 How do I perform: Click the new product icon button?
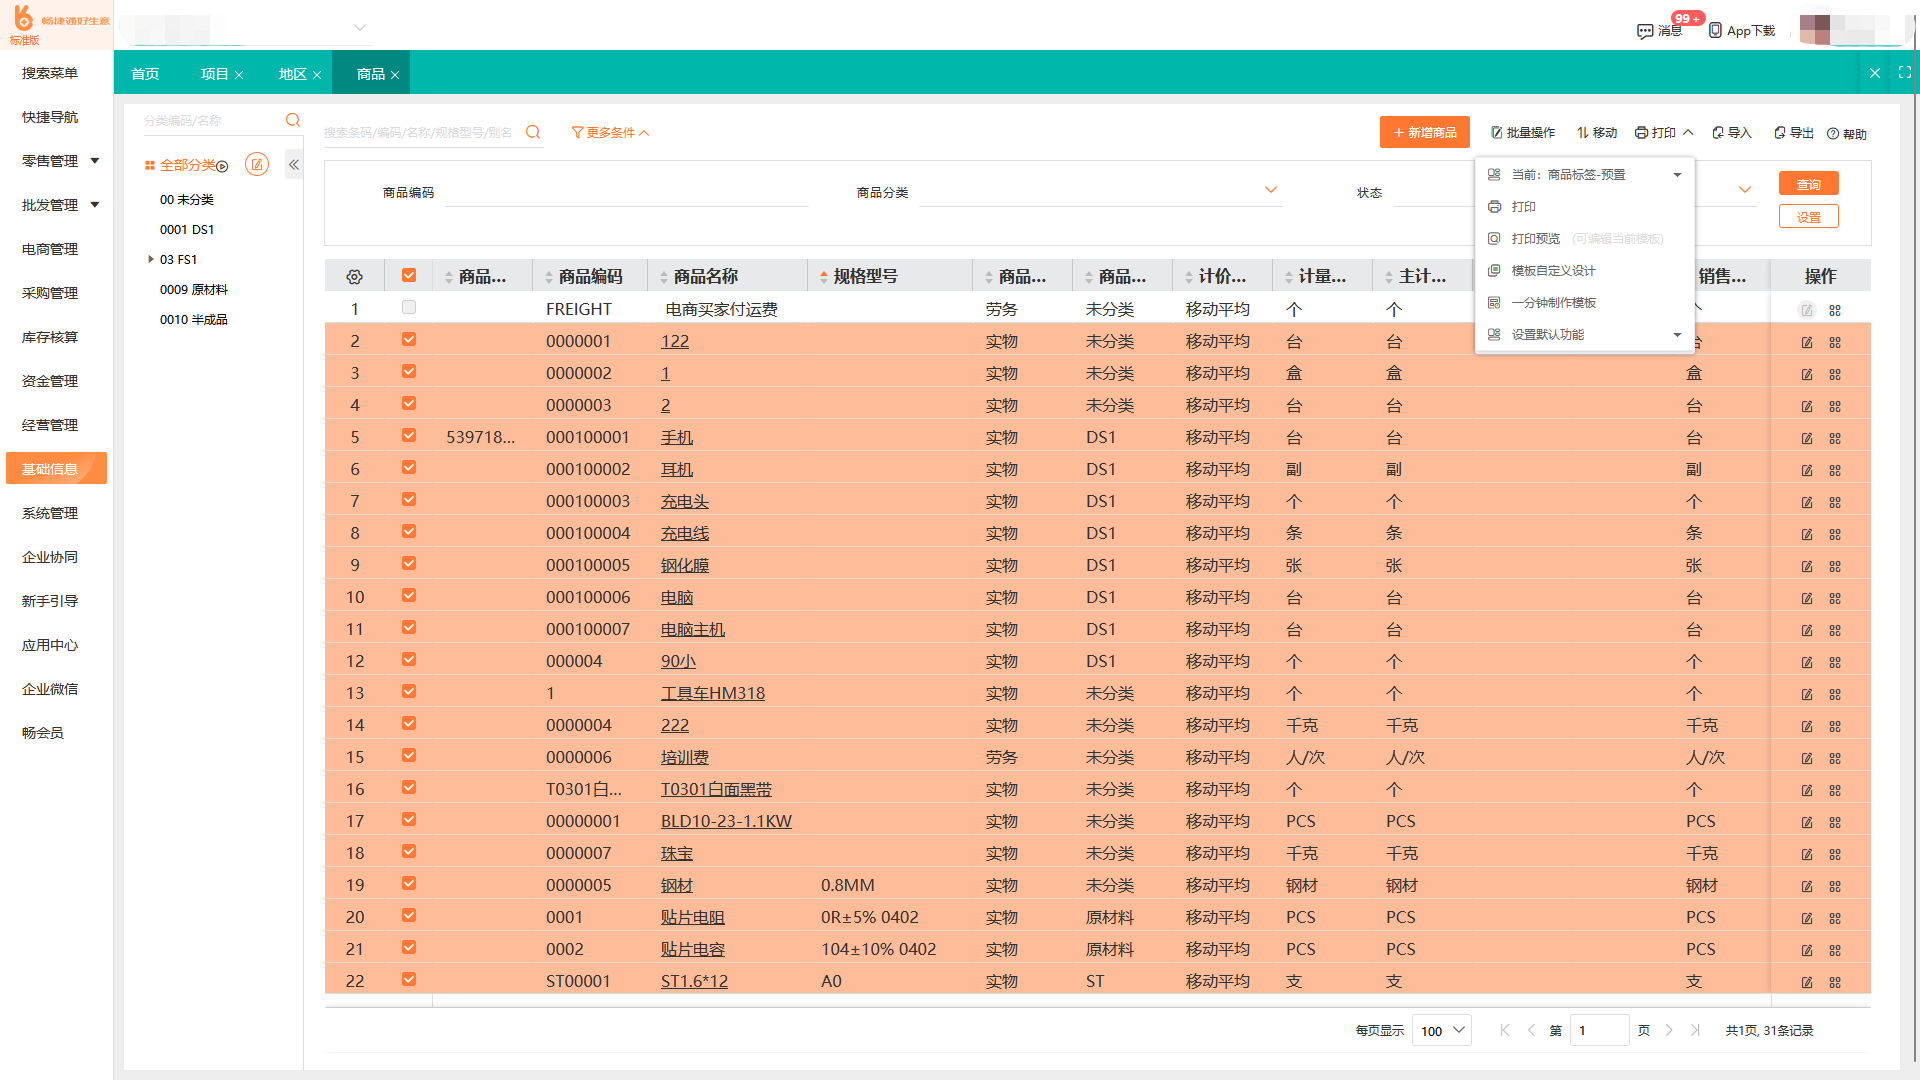point(1424,131)
